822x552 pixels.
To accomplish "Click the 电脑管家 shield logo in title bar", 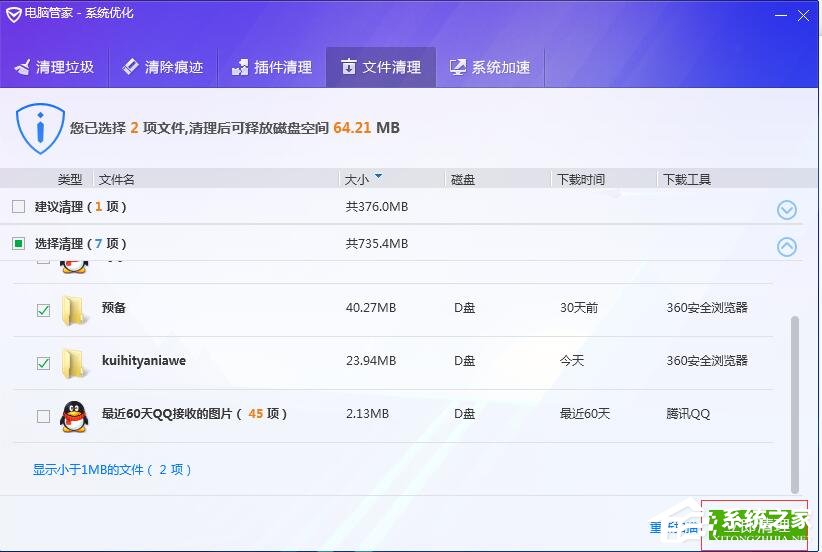I will [12, 13].
